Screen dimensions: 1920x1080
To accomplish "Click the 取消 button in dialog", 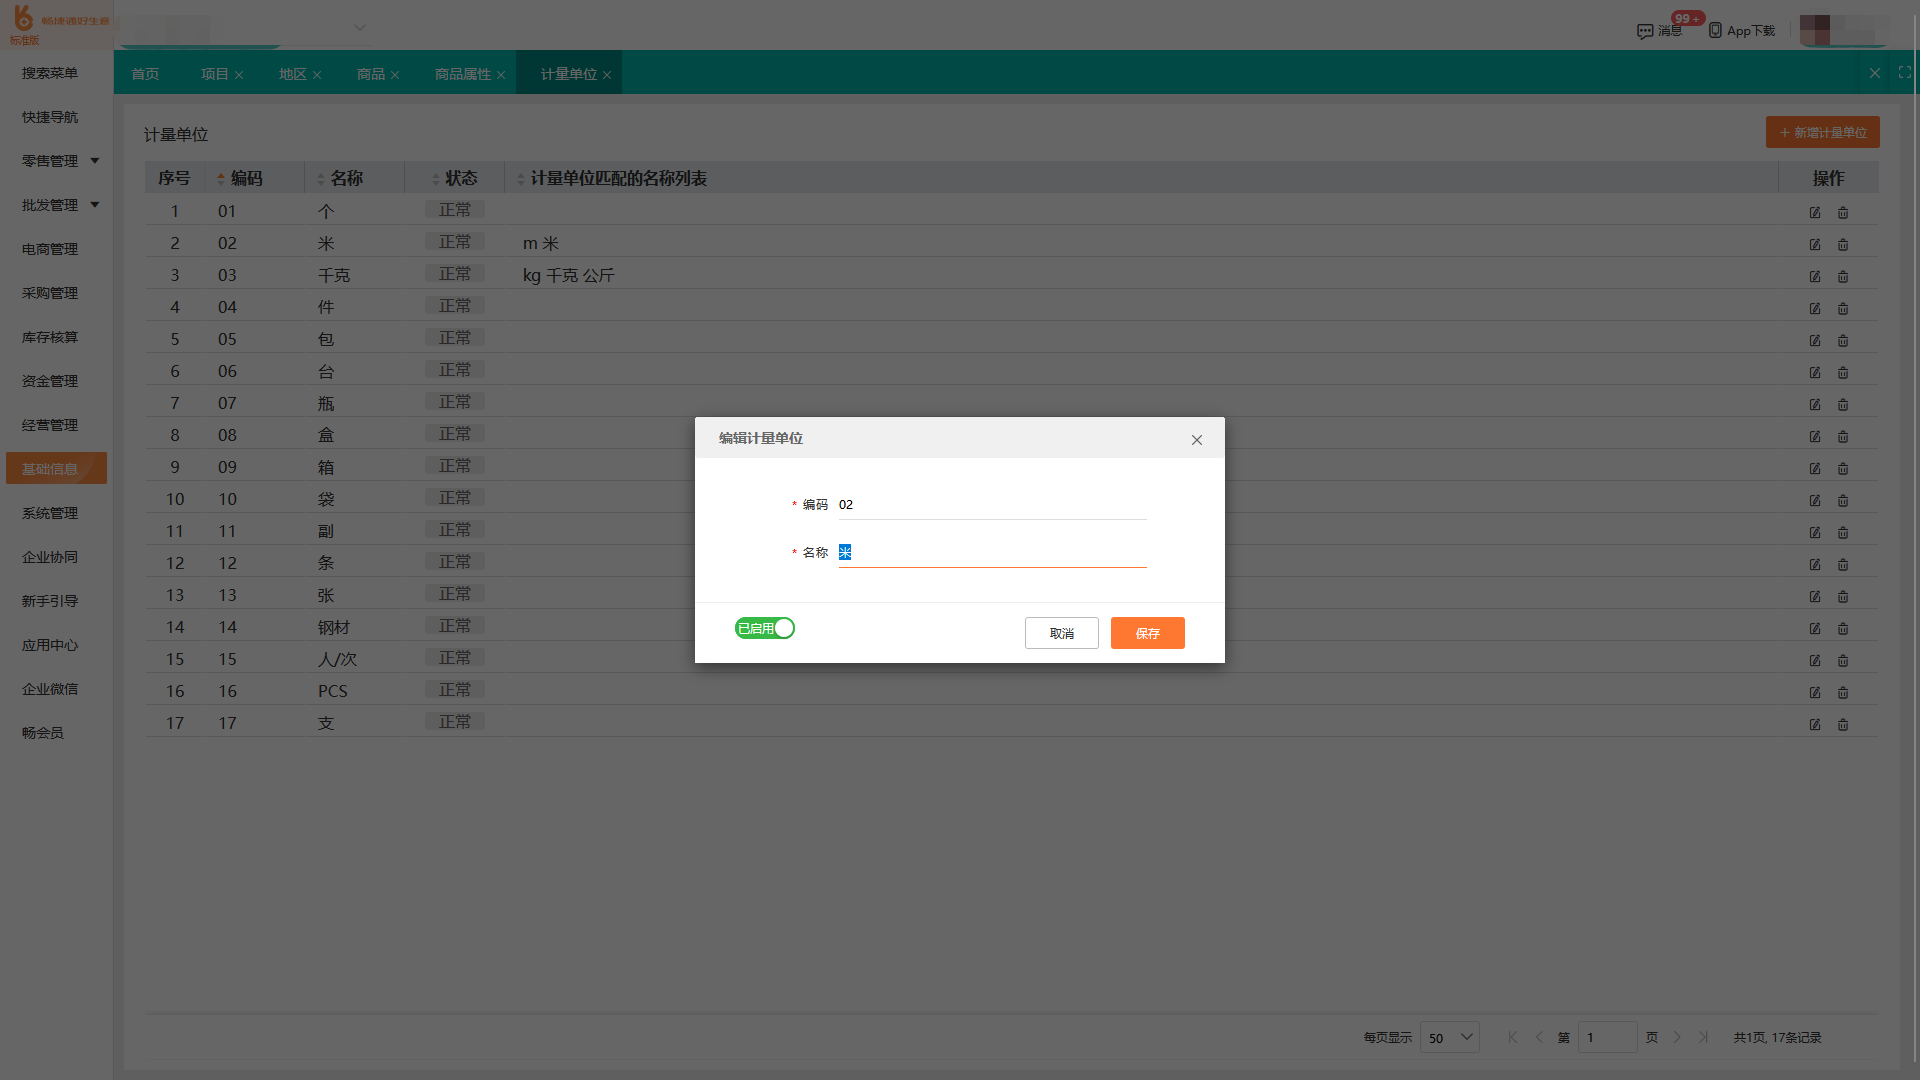I will point(1063,634).
